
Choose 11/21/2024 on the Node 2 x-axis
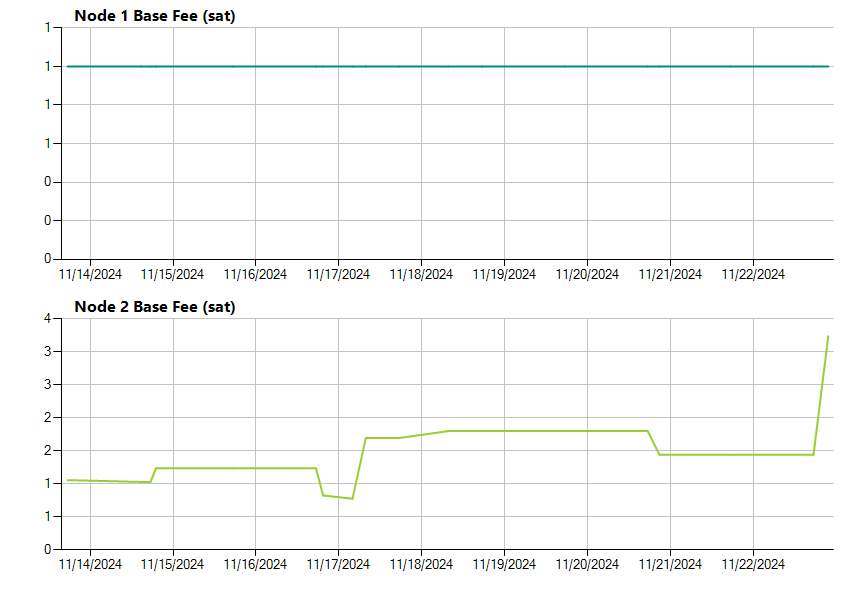(670, 564)
